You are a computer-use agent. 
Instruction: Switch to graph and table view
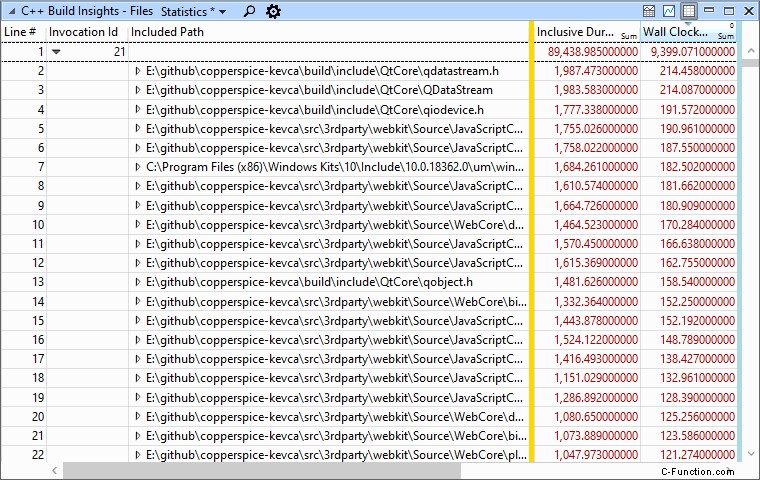(x=649, y=11)
